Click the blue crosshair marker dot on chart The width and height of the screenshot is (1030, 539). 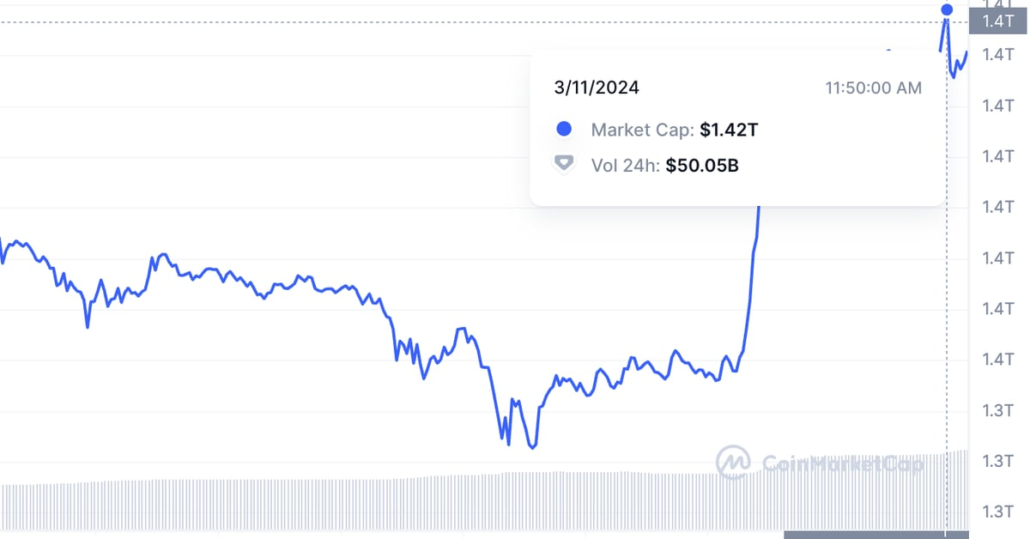click(946, 11)
